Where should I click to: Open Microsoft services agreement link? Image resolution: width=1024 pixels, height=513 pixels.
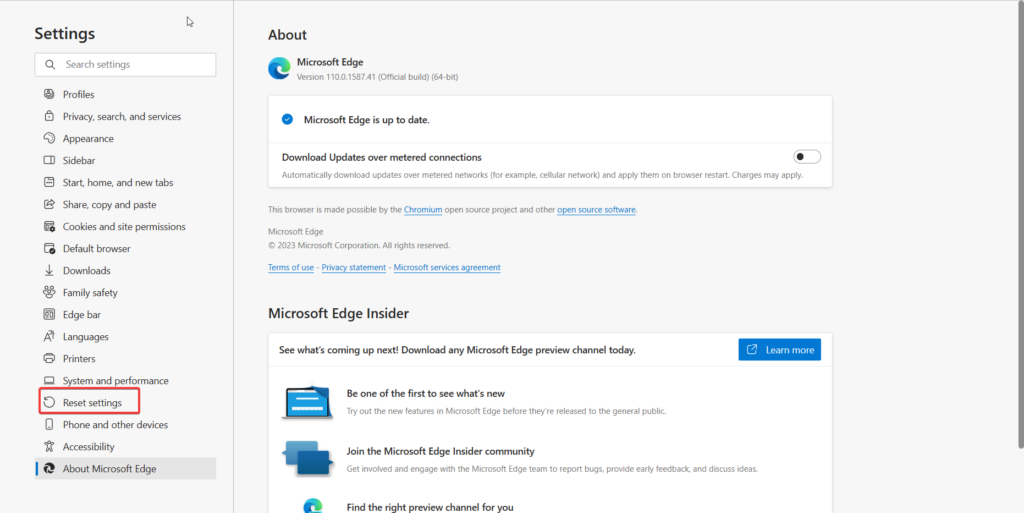(x=447, y=267)
